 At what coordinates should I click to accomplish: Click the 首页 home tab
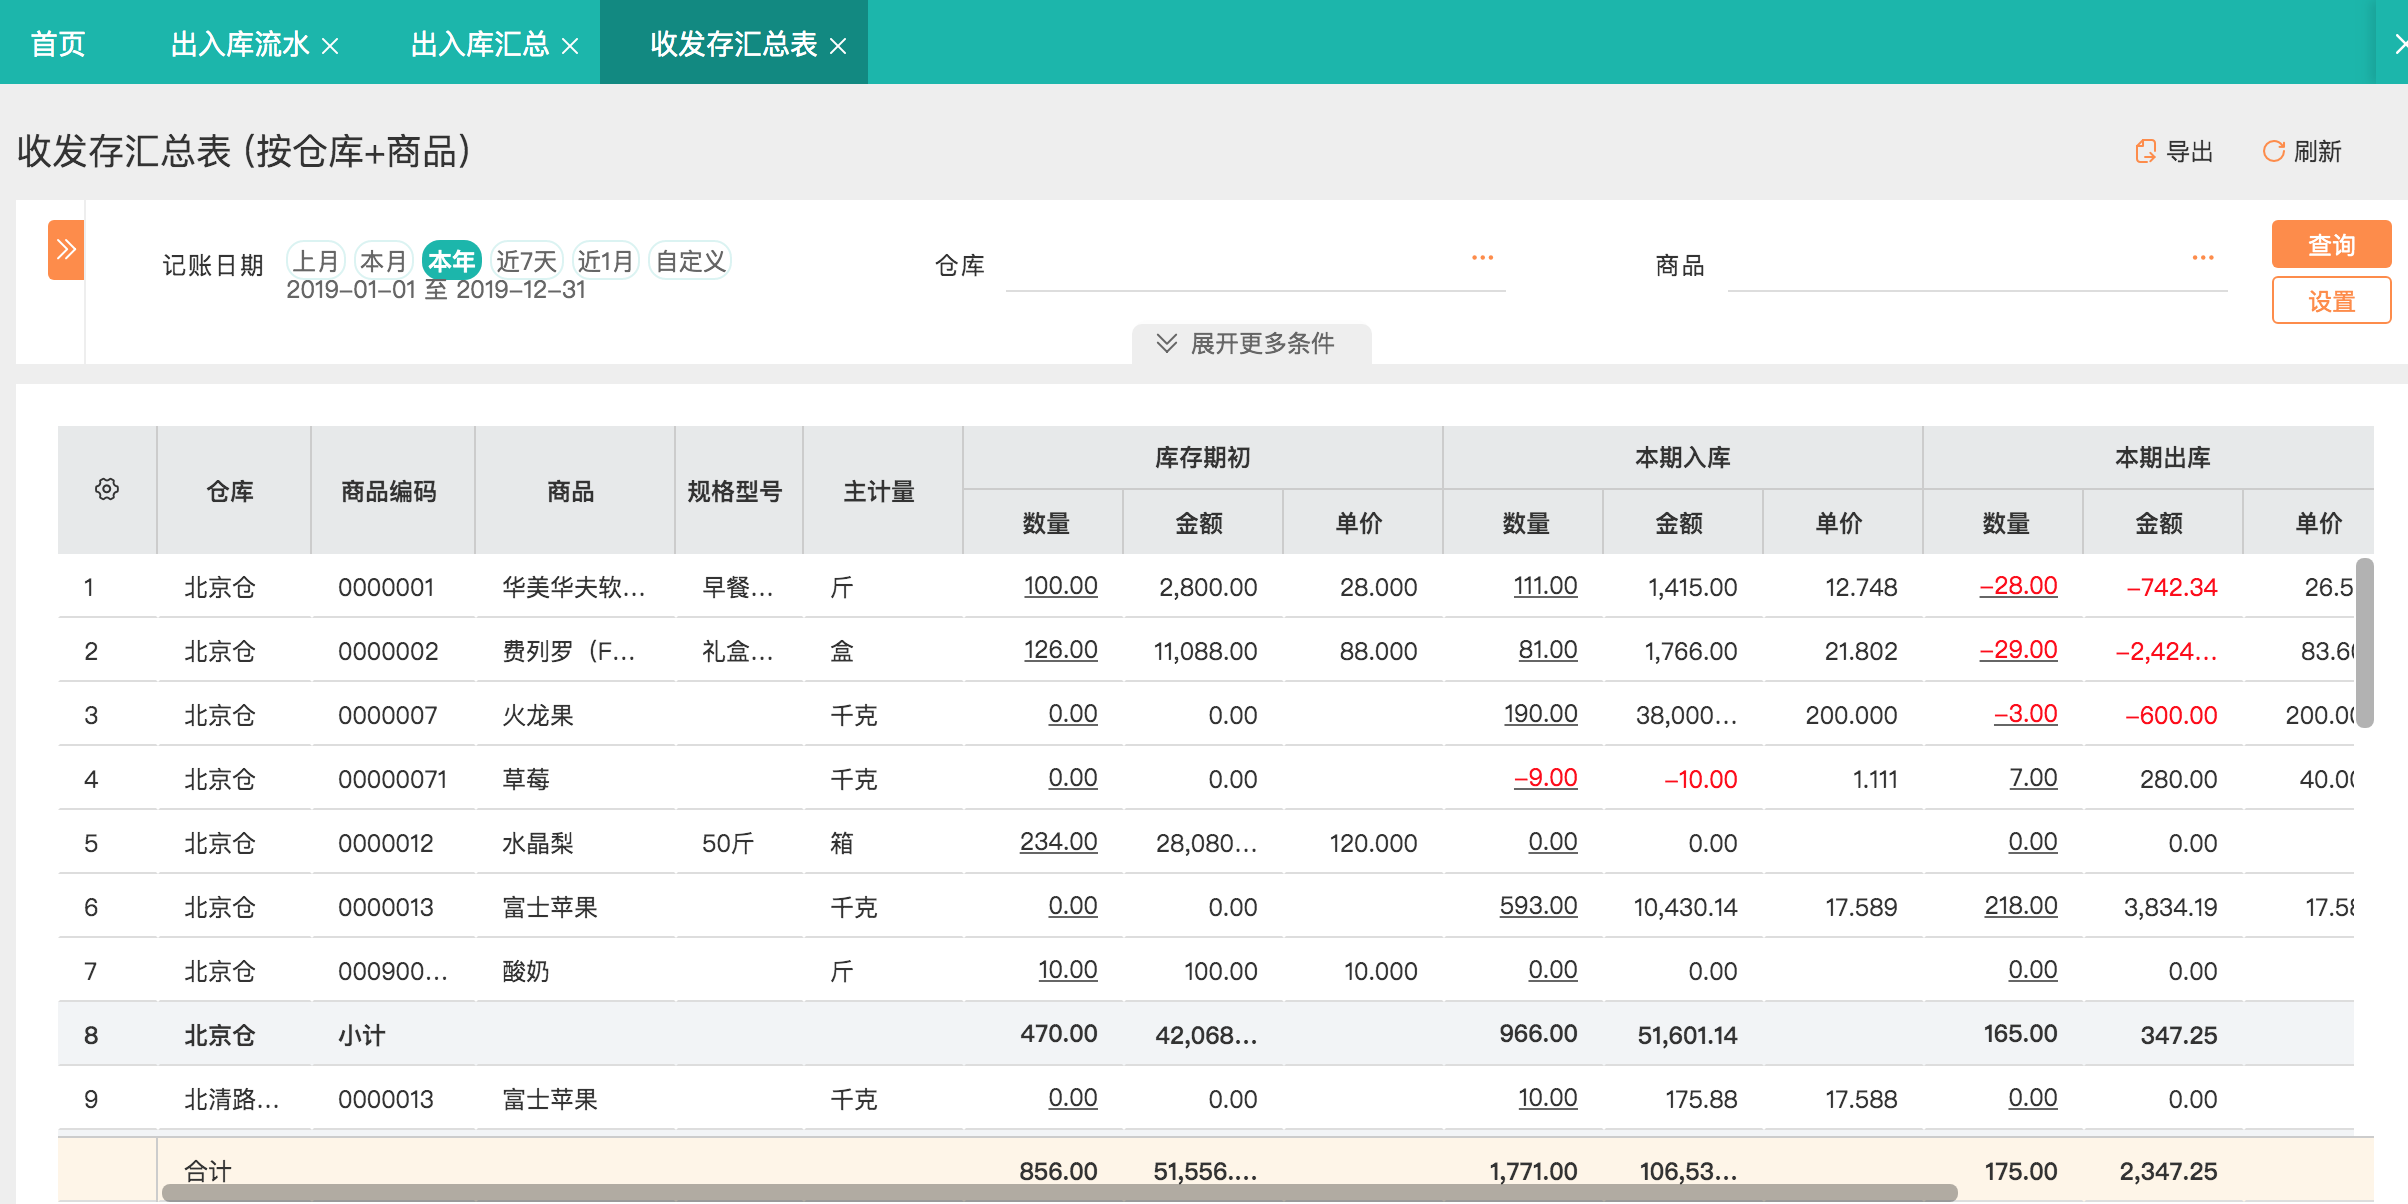pyautogui.click(x=55, y=41)
